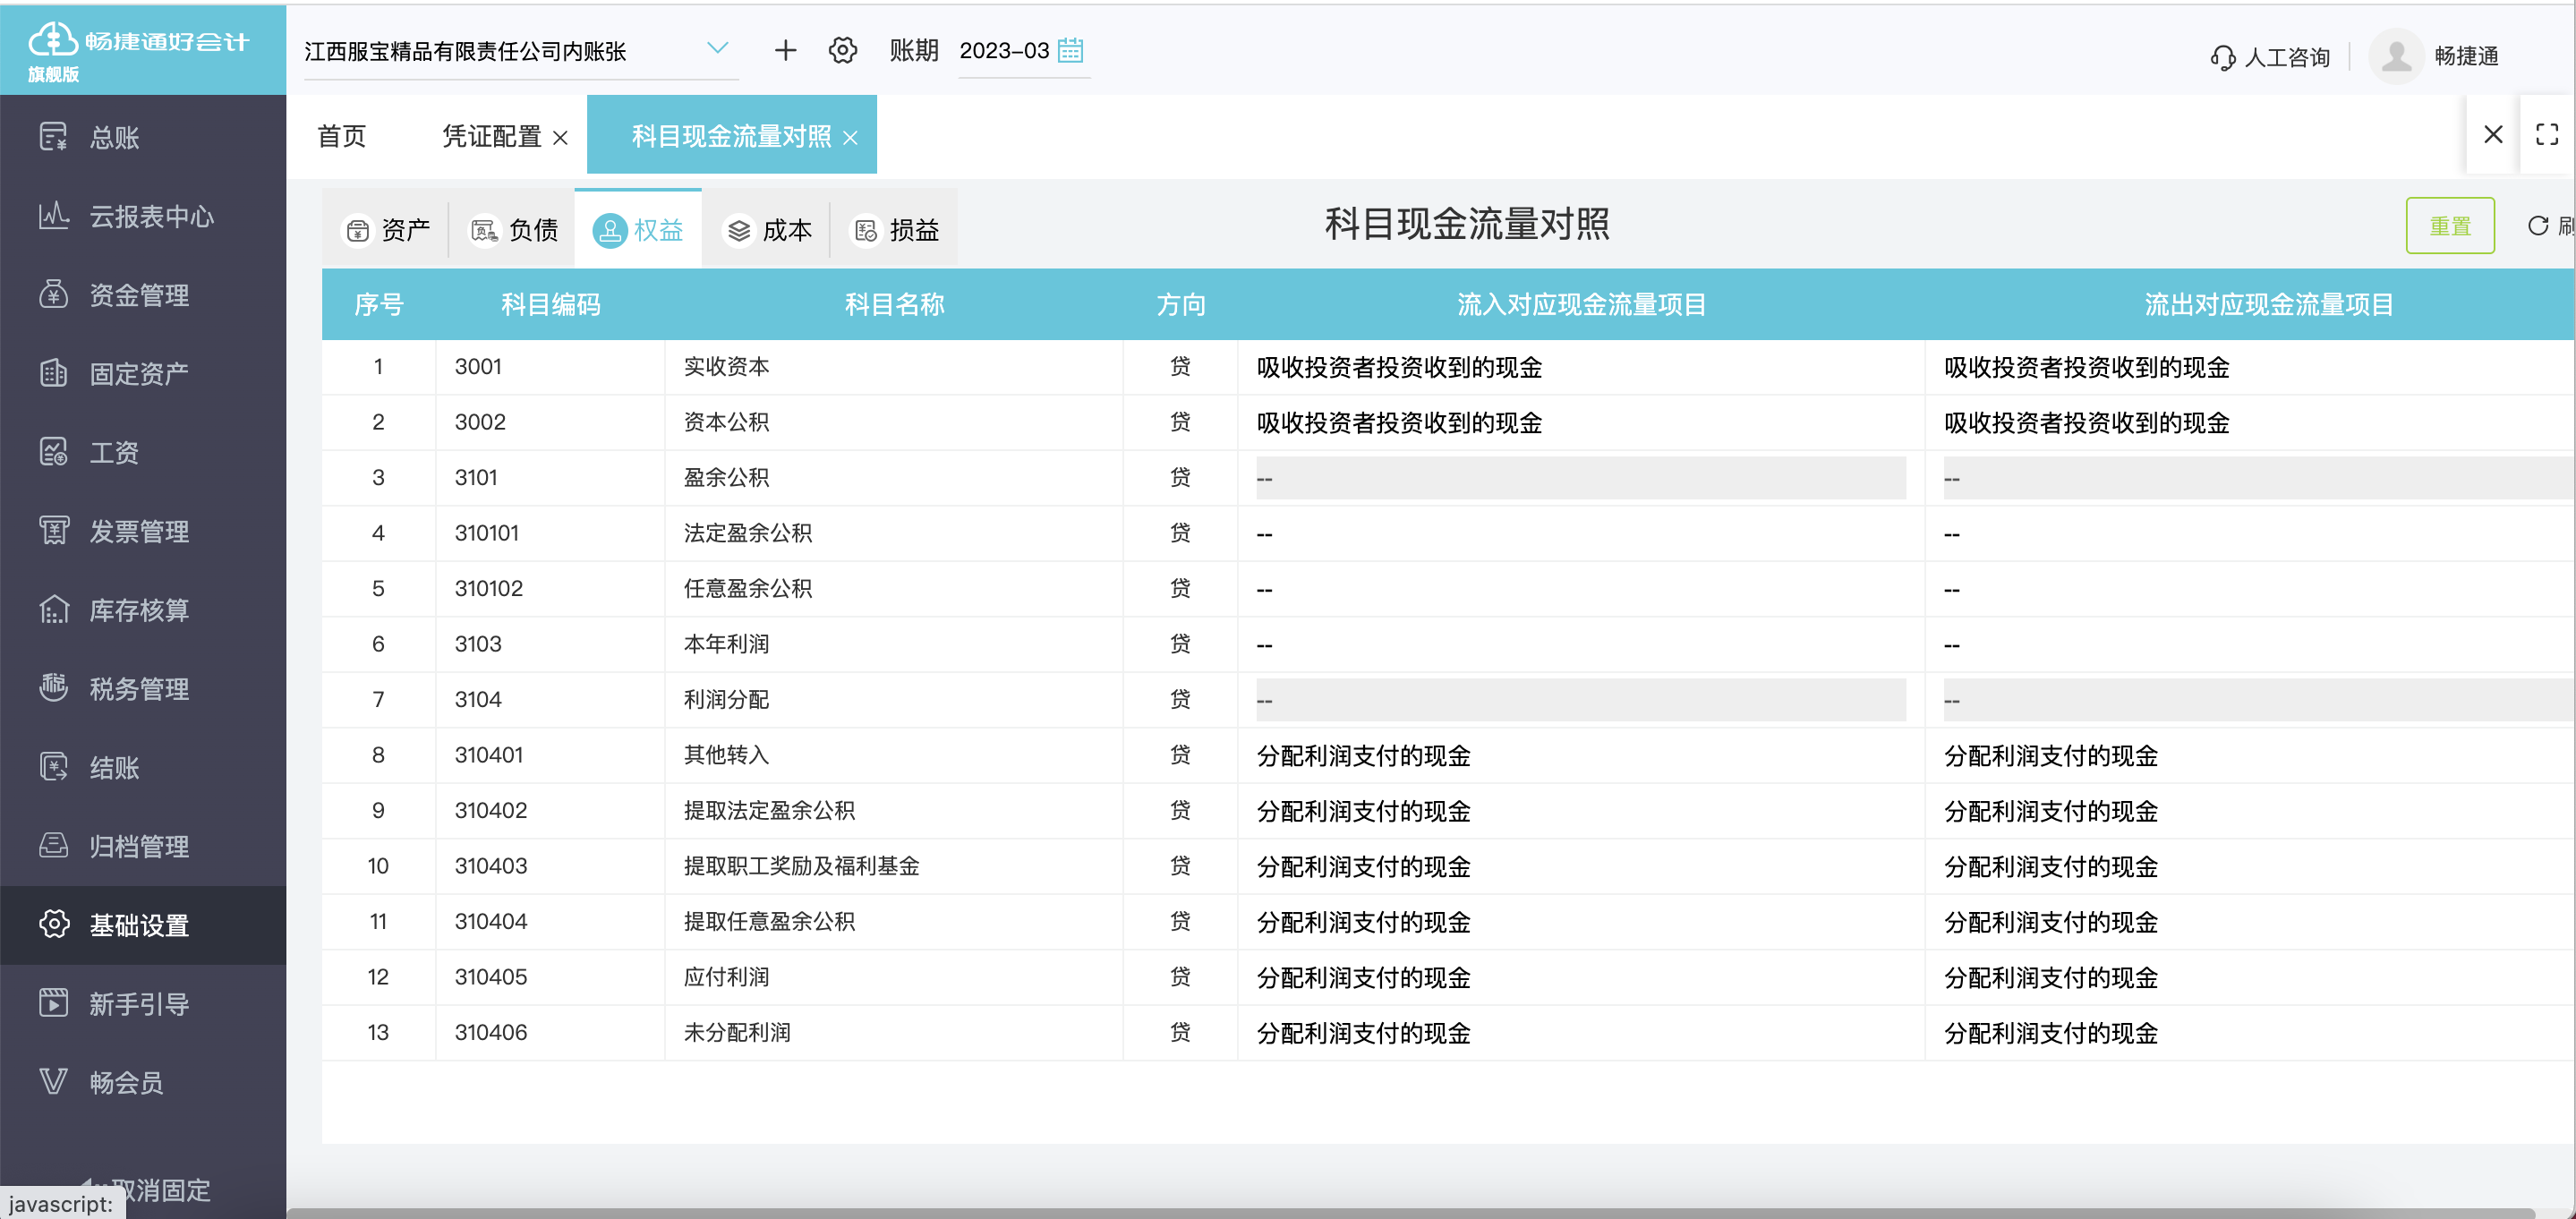
Task: Click the add account 加号 icon
Action: (x=785, y=49)
